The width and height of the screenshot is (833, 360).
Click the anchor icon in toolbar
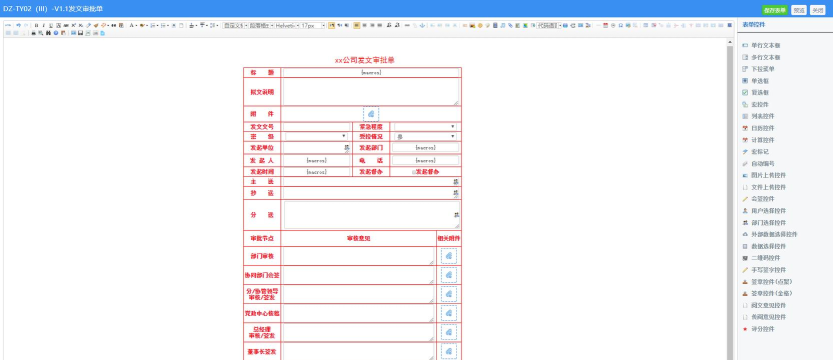(422, 25)
